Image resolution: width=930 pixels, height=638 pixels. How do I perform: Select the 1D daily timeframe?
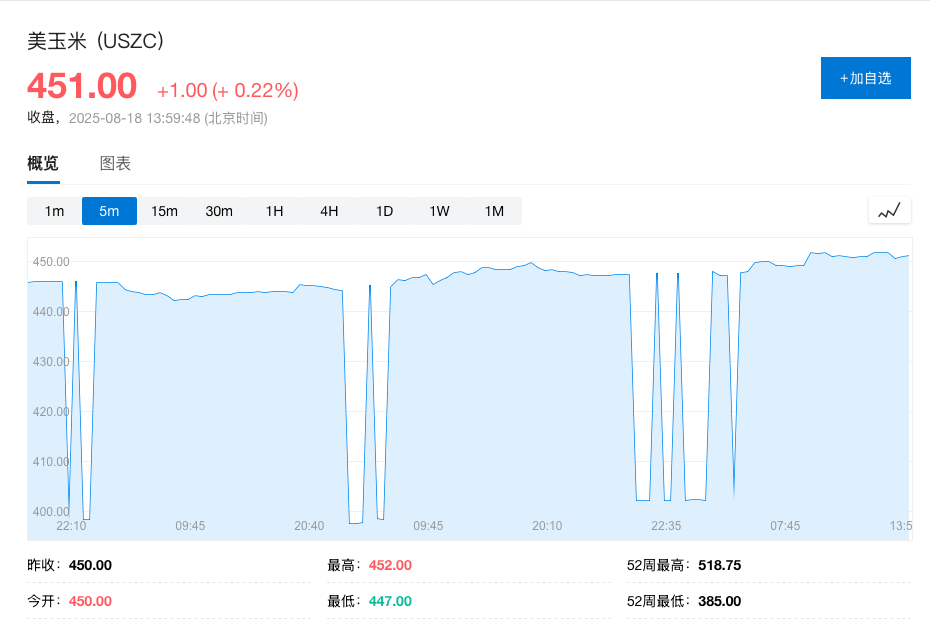pos(384,211)
